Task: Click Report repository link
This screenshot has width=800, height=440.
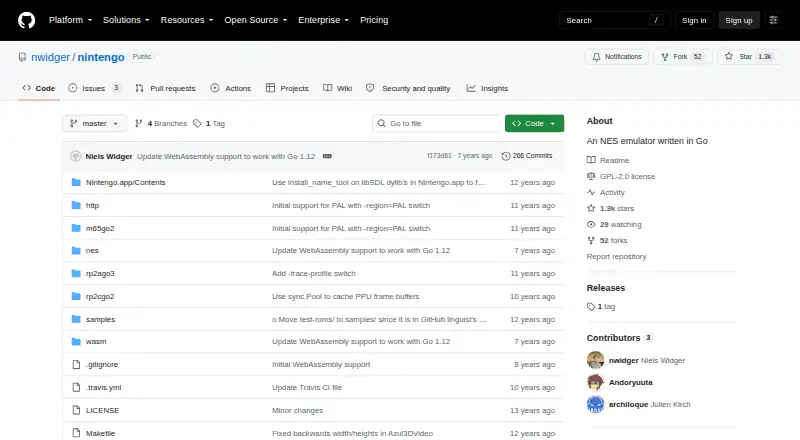Action: pyautogui.click(x=616, y=257)
